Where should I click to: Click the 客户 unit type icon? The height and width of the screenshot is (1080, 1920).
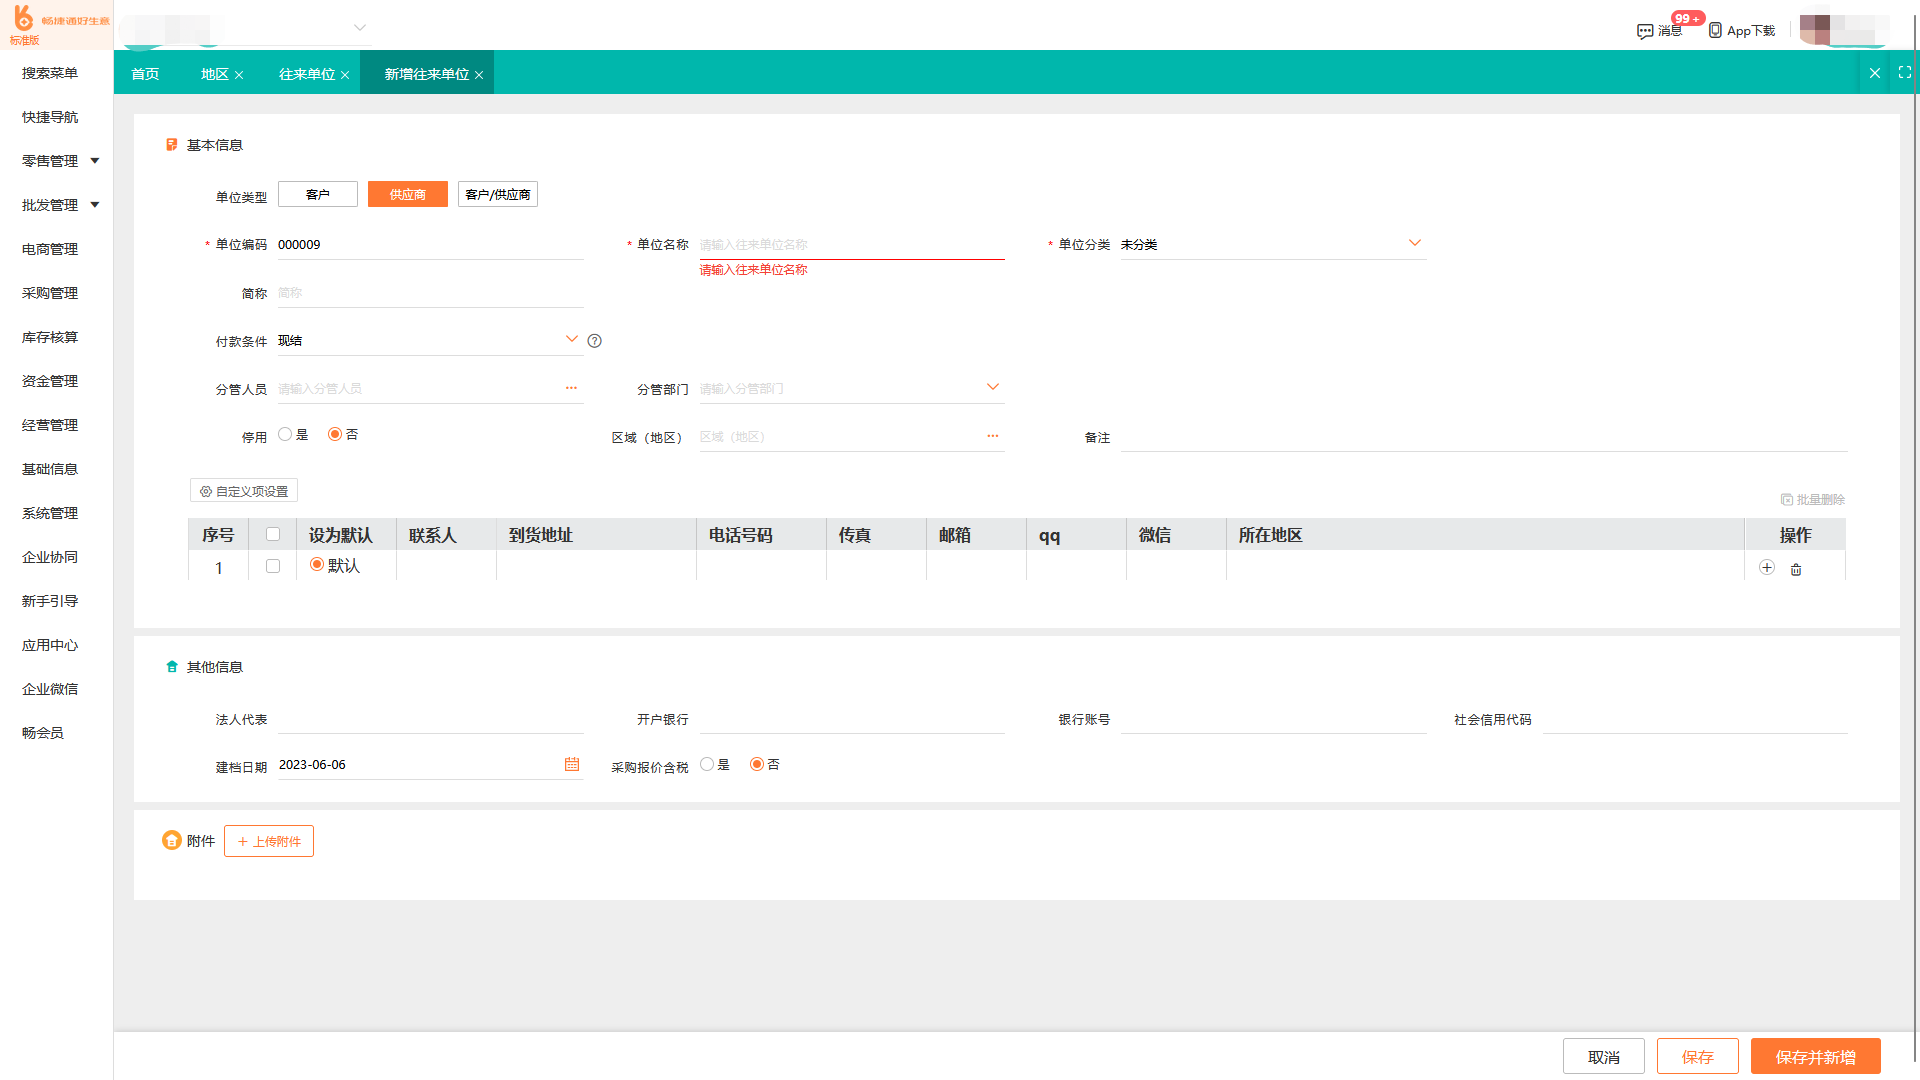tap(318, 194)
